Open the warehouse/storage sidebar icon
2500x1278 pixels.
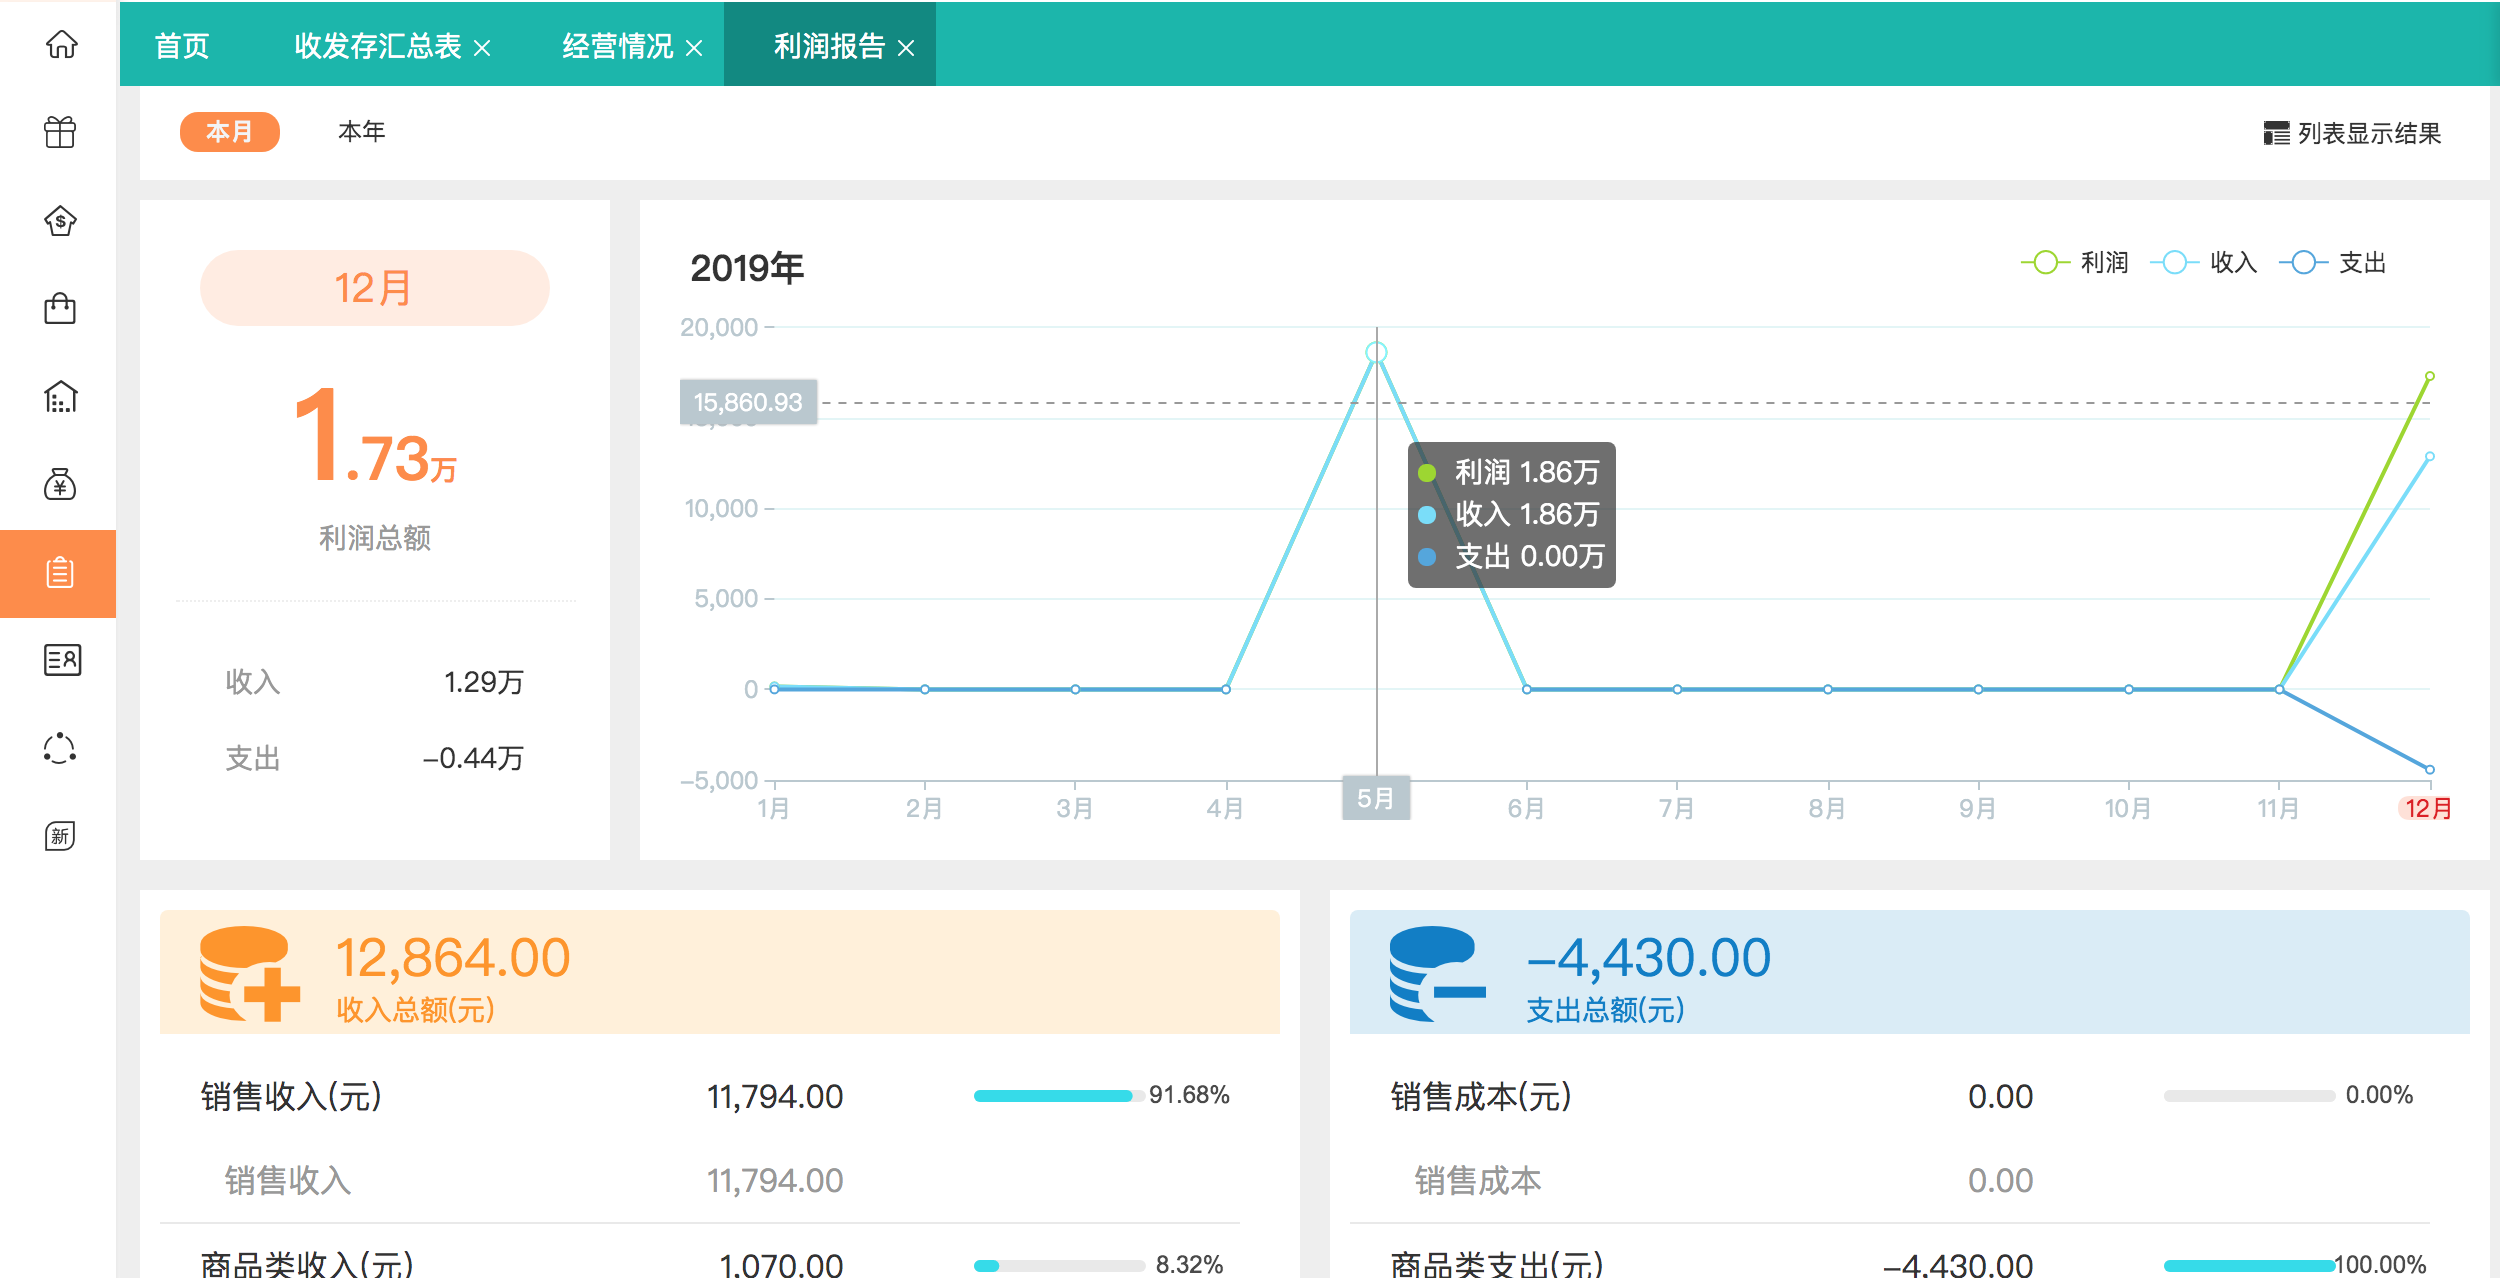coord(62,396)
